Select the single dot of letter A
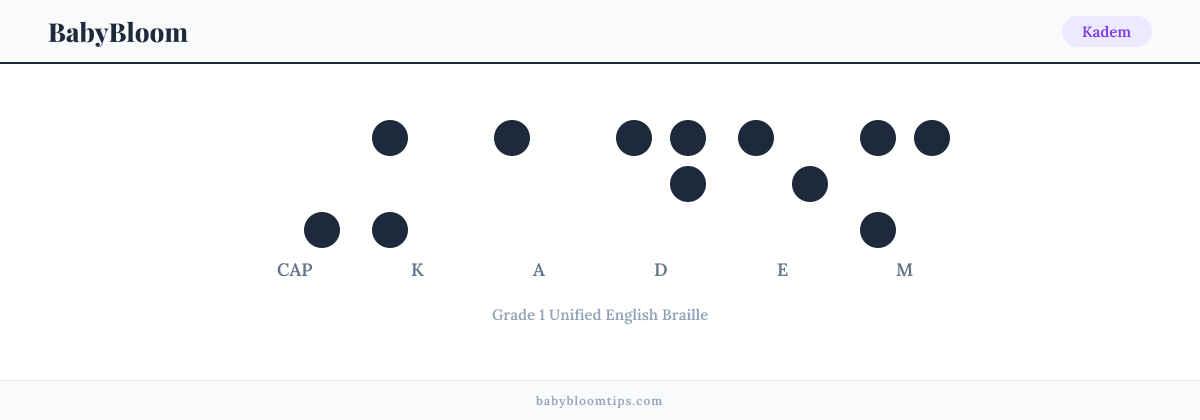Viewport: 1200px width, 420px height. [x=512, y=138]
